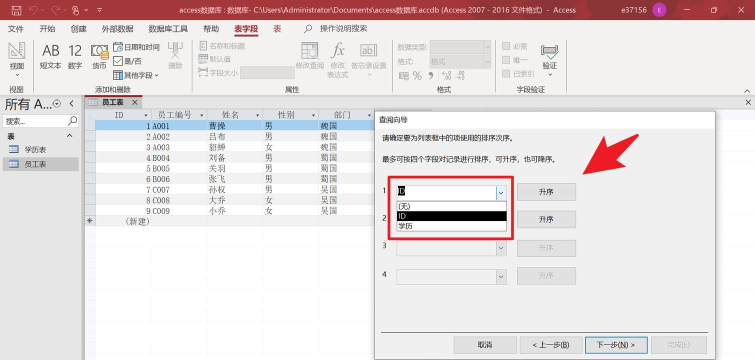Click the decrease decimals icon
Image resolution: width=755 pixels, height=360 pixels.
point(461,76)
